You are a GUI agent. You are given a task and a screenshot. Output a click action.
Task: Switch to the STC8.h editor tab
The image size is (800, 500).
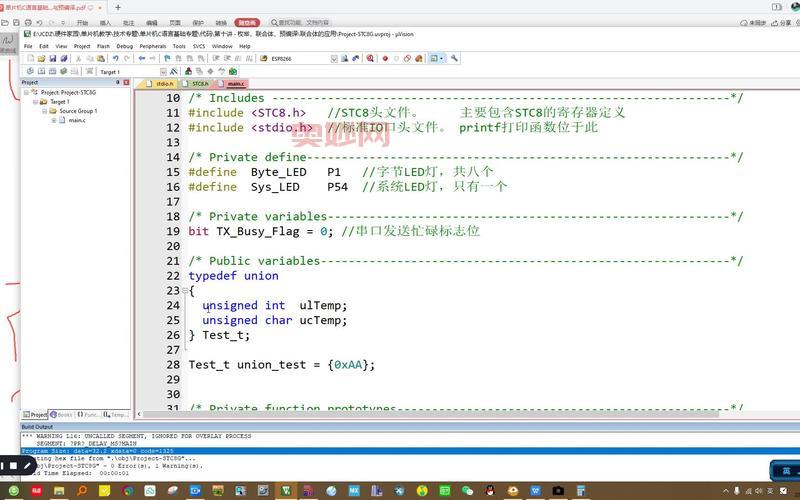(199, 84)
